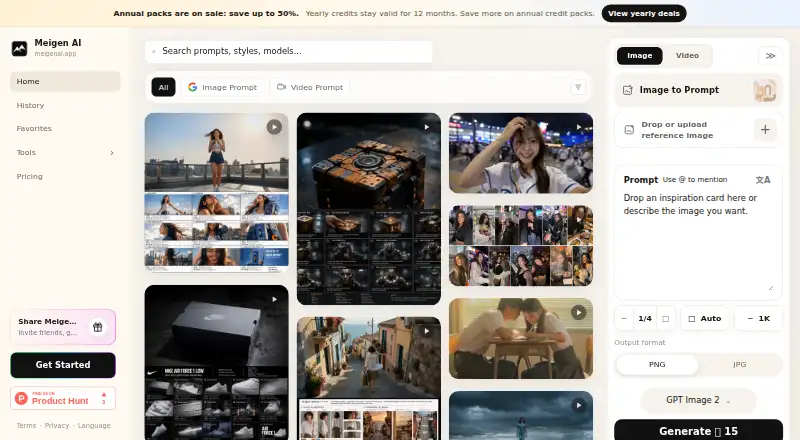Viewport: 800px width, 440px height.
Task: Open the Privacy link
Action: [x=57, y=426]
